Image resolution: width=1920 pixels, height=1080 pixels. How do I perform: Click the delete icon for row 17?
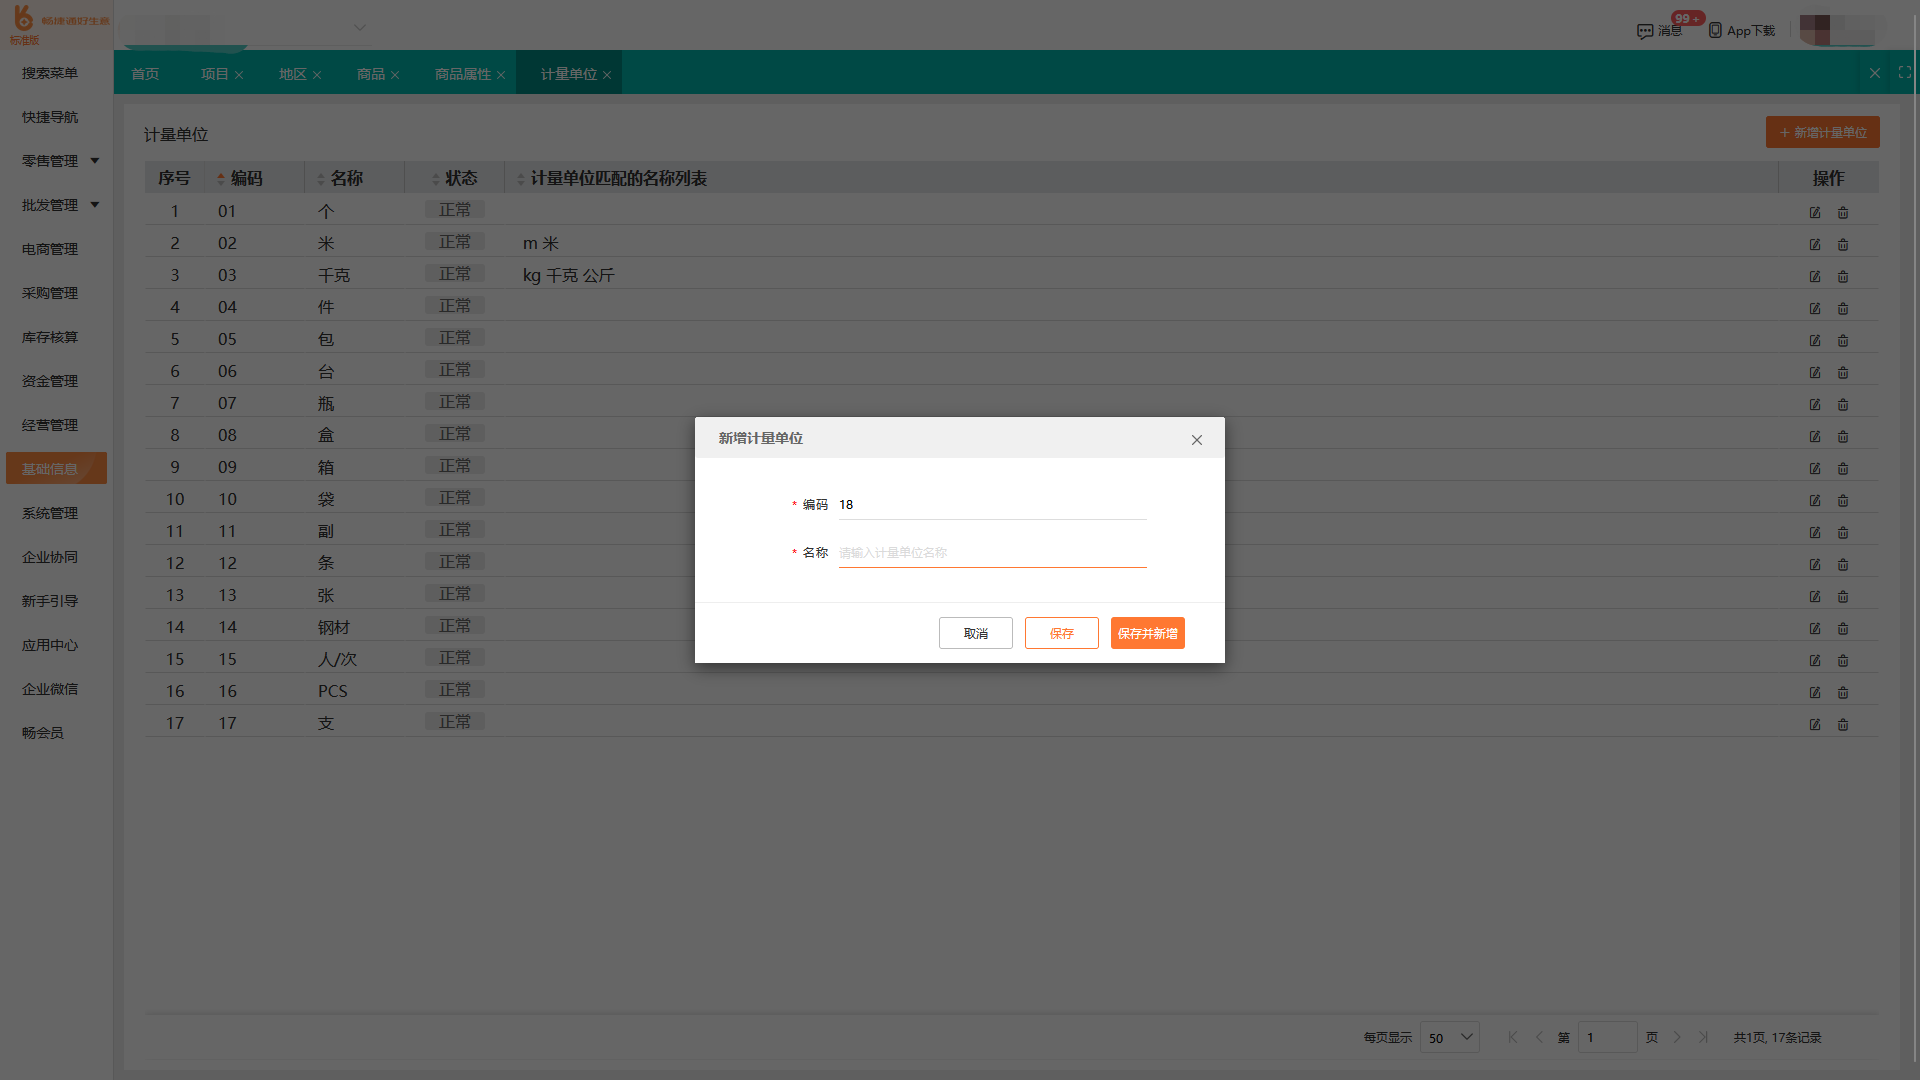1844,724
